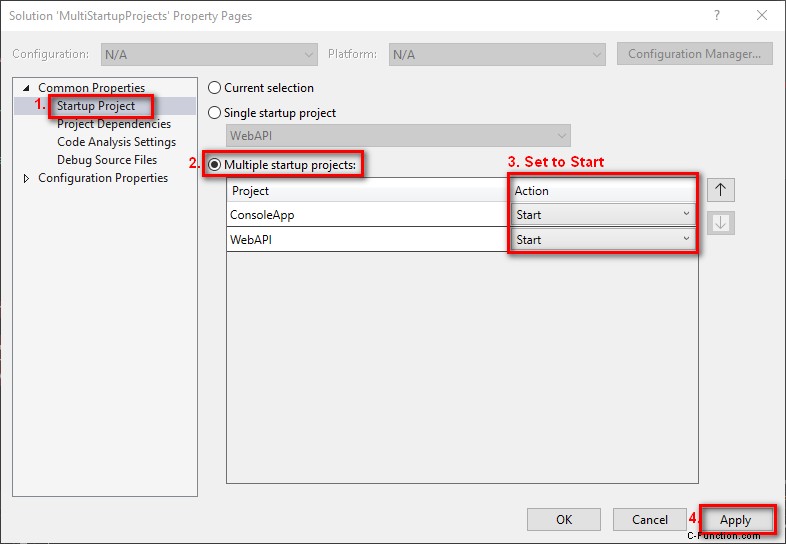Go to Code Analysis Settings
The image size is (786, 544).
[x=116, y=142]
